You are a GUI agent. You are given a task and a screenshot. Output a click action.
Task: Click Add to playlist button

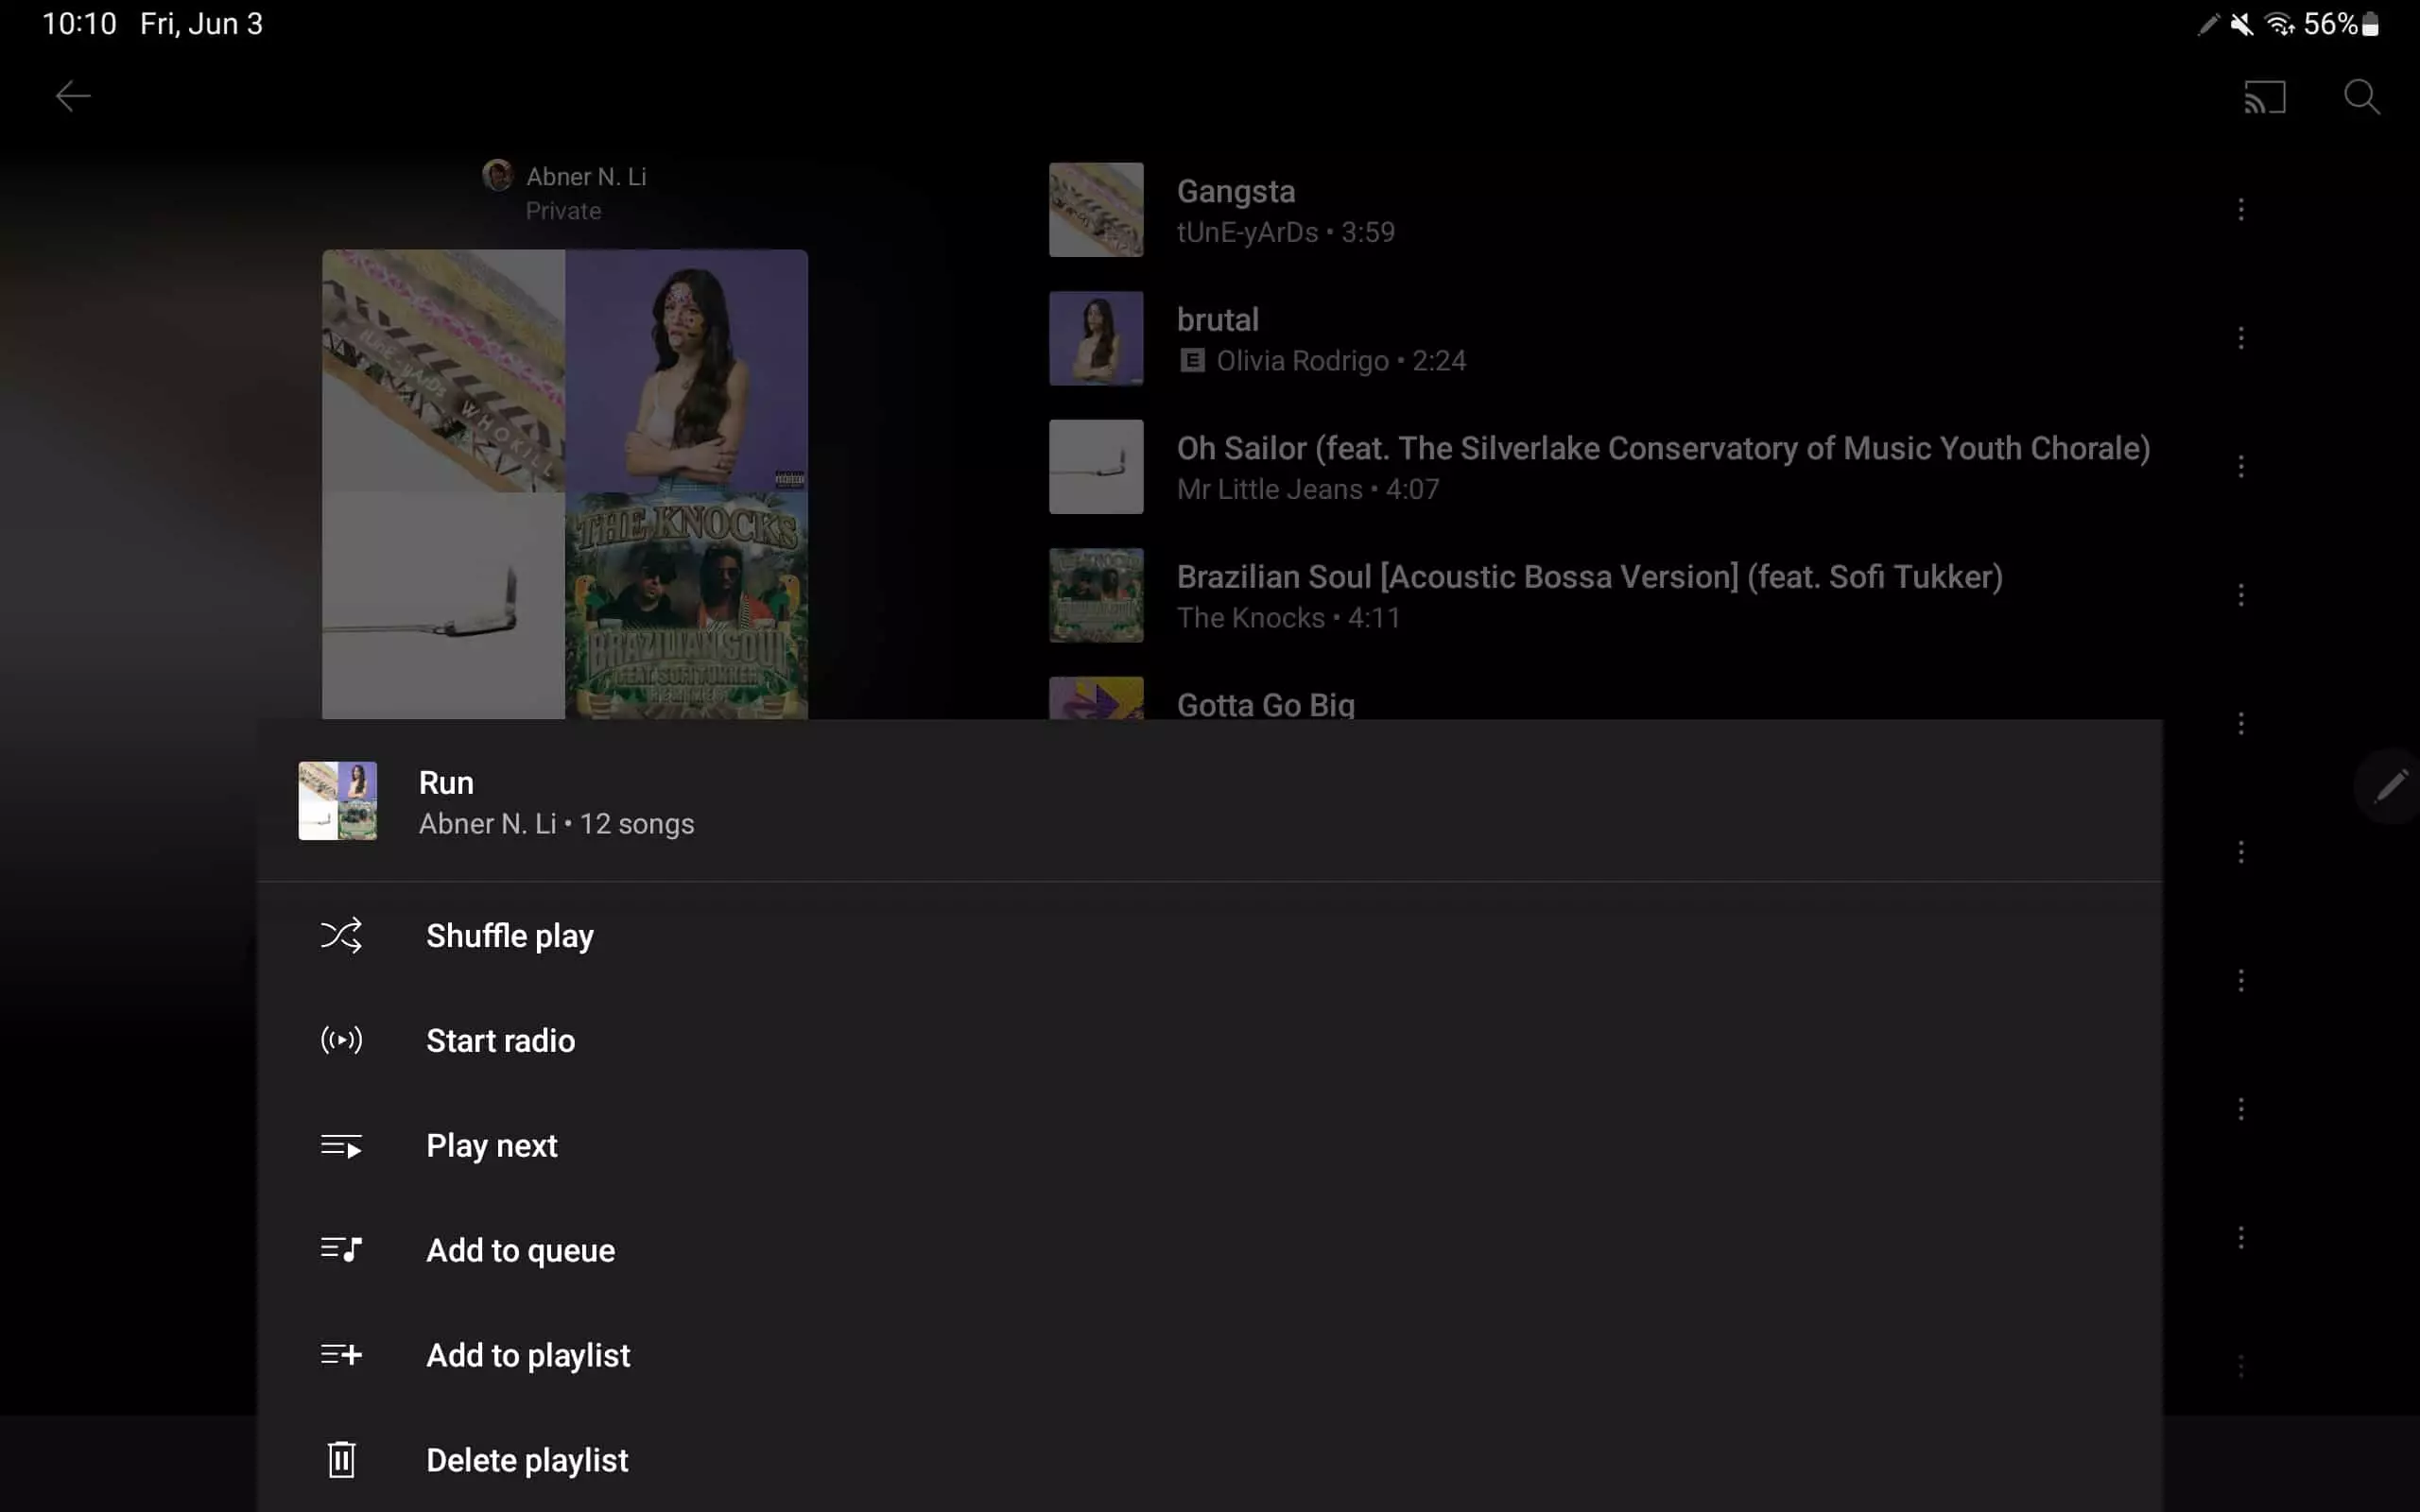(527, 1355)
